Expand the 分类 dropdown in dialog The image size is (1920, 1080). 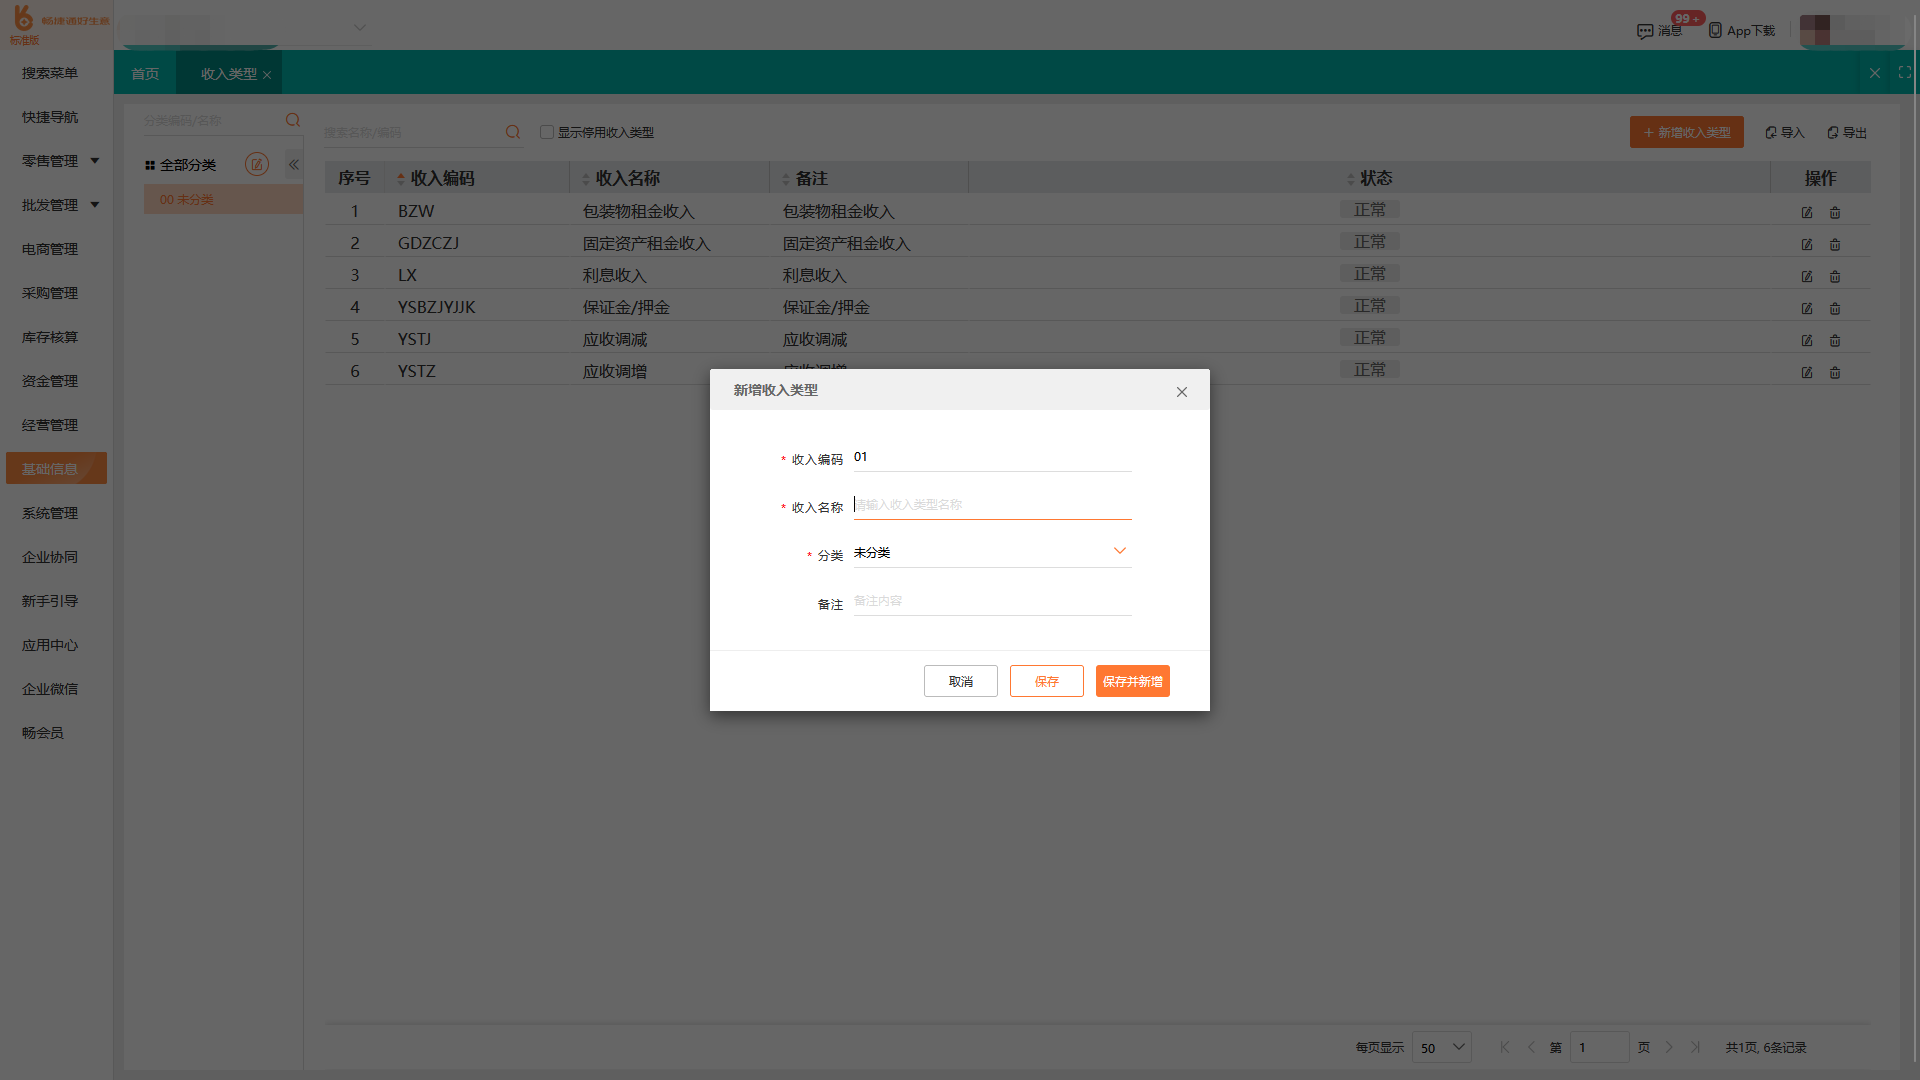(x=1120, y=551)
